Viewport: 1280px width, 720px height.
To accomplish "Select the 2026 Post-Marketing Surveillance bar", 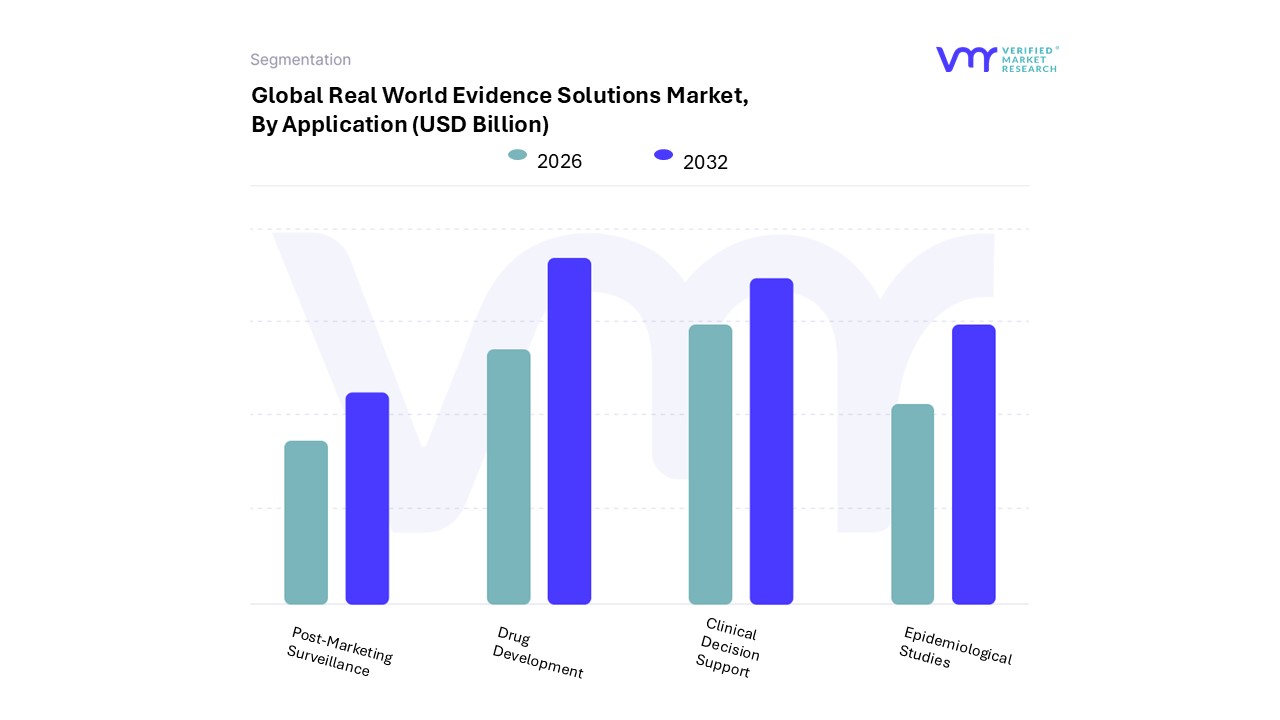I will [306, 522].
